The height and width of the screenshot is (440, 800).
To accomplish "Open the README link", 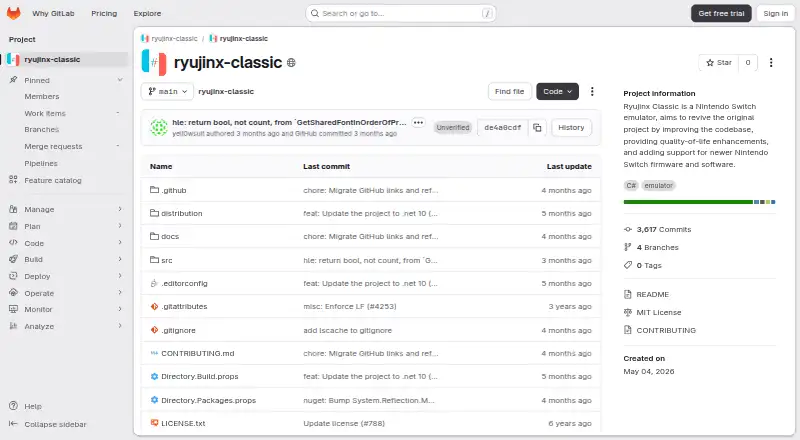I will [x=653, y=294].
